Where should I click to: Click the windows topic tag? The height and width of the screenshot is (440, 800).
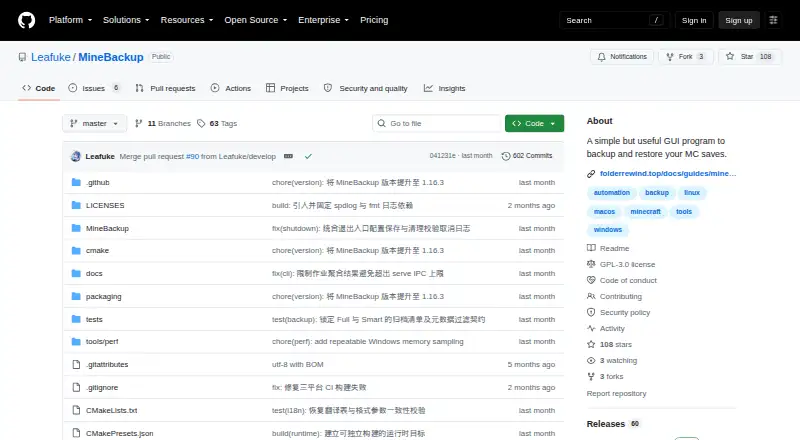click(x=608, y=230)
